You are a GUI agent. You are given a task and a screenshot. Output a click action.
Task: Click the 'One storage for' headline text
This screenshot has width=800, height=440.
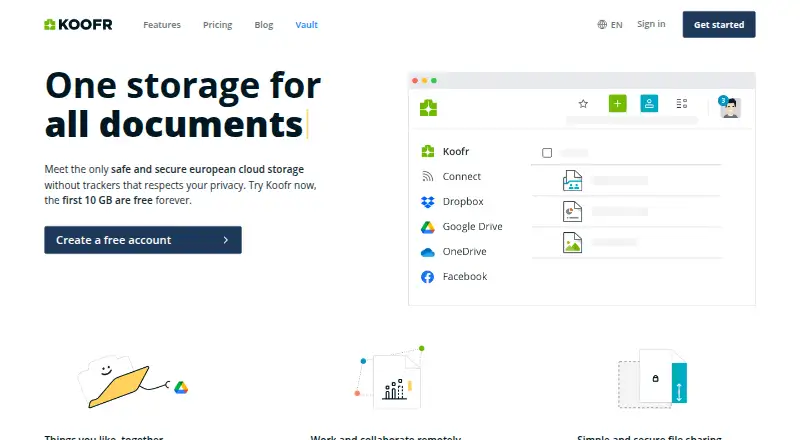183,85
